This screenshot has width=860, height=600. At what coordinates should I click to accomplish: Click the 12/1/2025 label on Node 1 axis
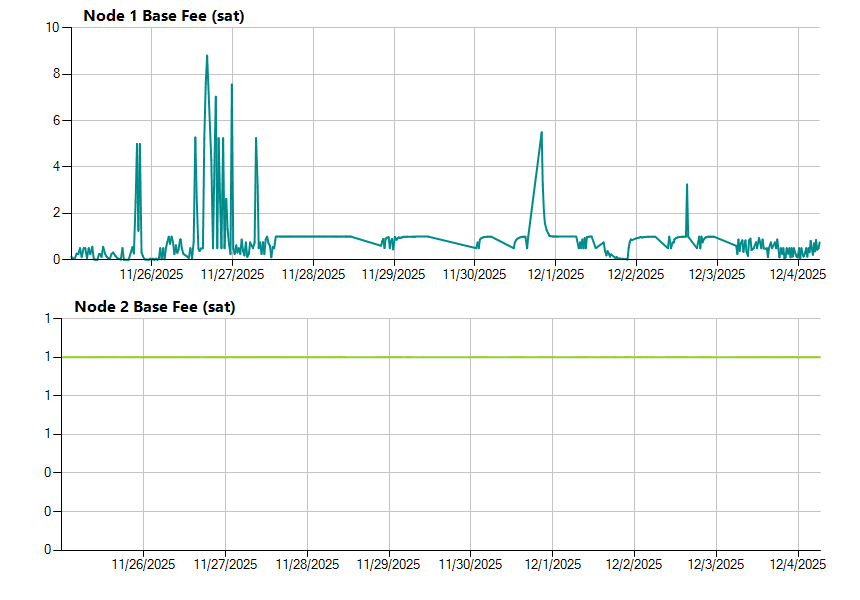coord(555,274)
